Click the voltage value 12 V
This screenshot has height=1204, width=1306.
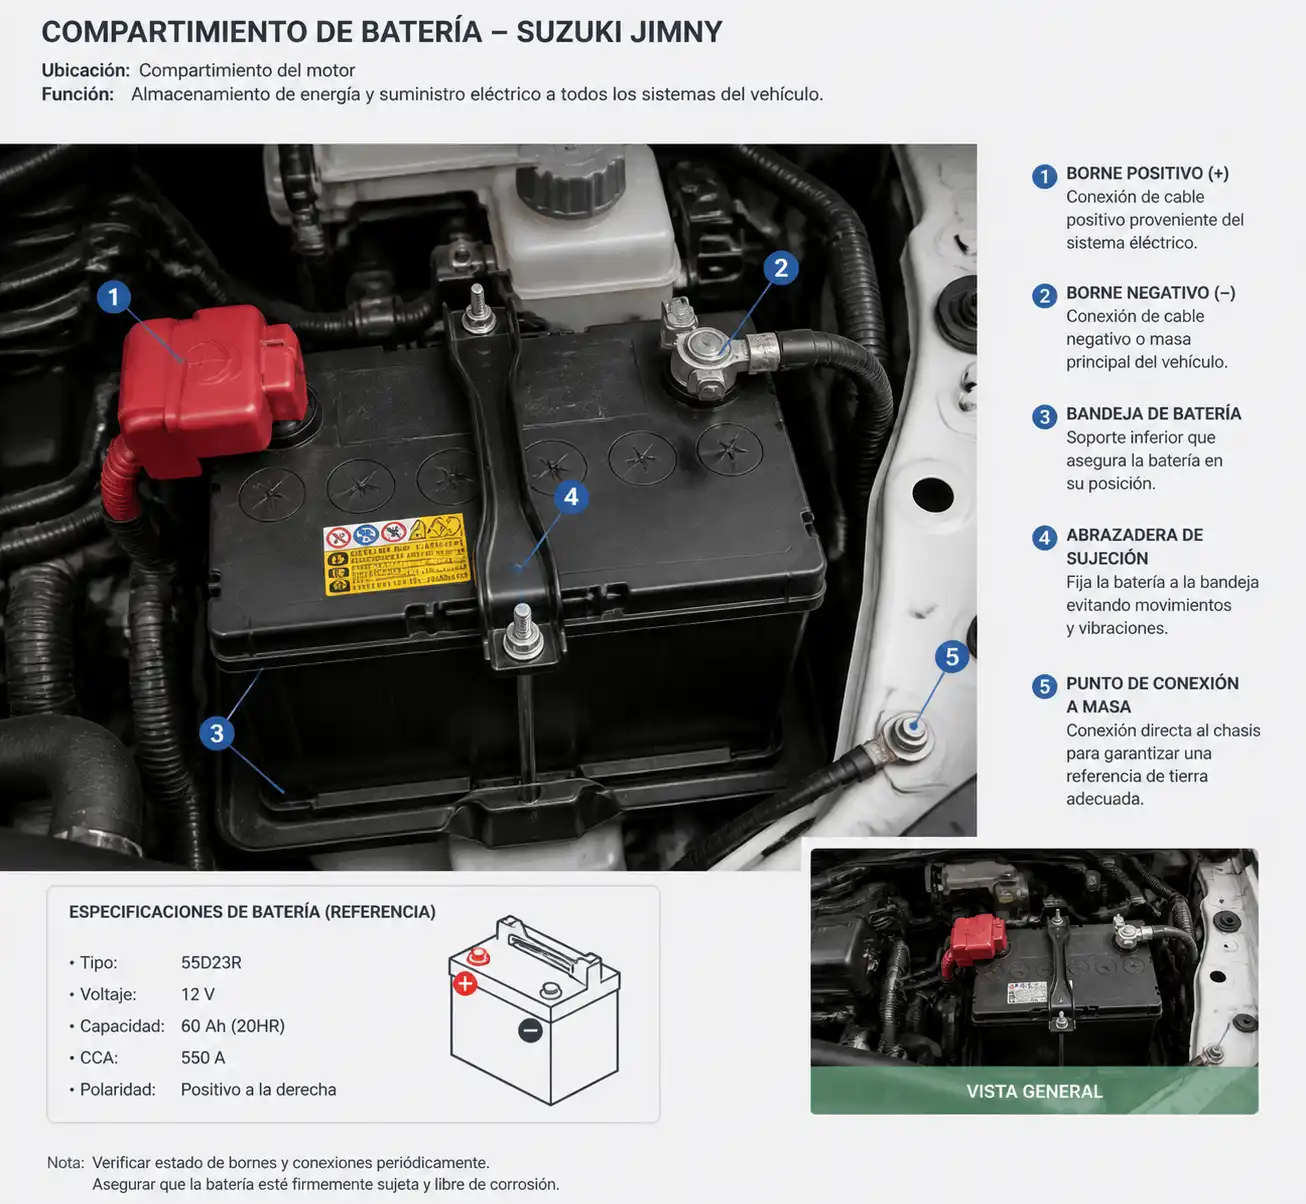[198, 995]
